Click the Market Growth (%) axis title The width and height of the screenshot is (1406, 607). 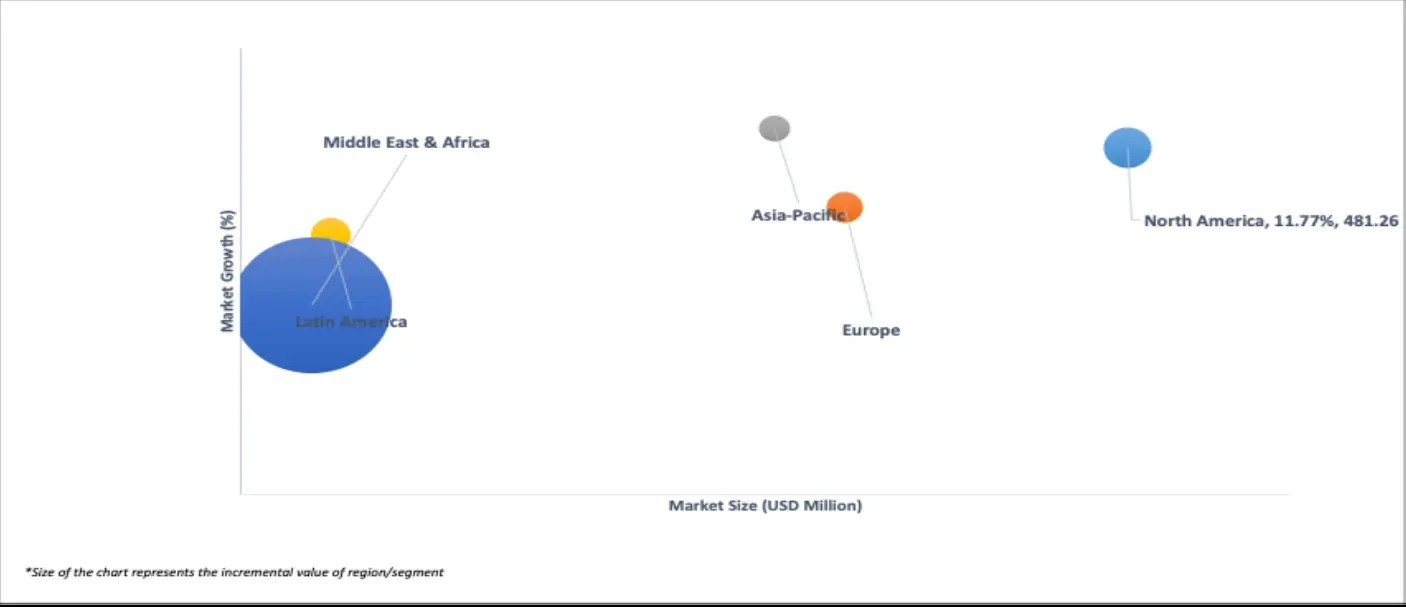227,271
